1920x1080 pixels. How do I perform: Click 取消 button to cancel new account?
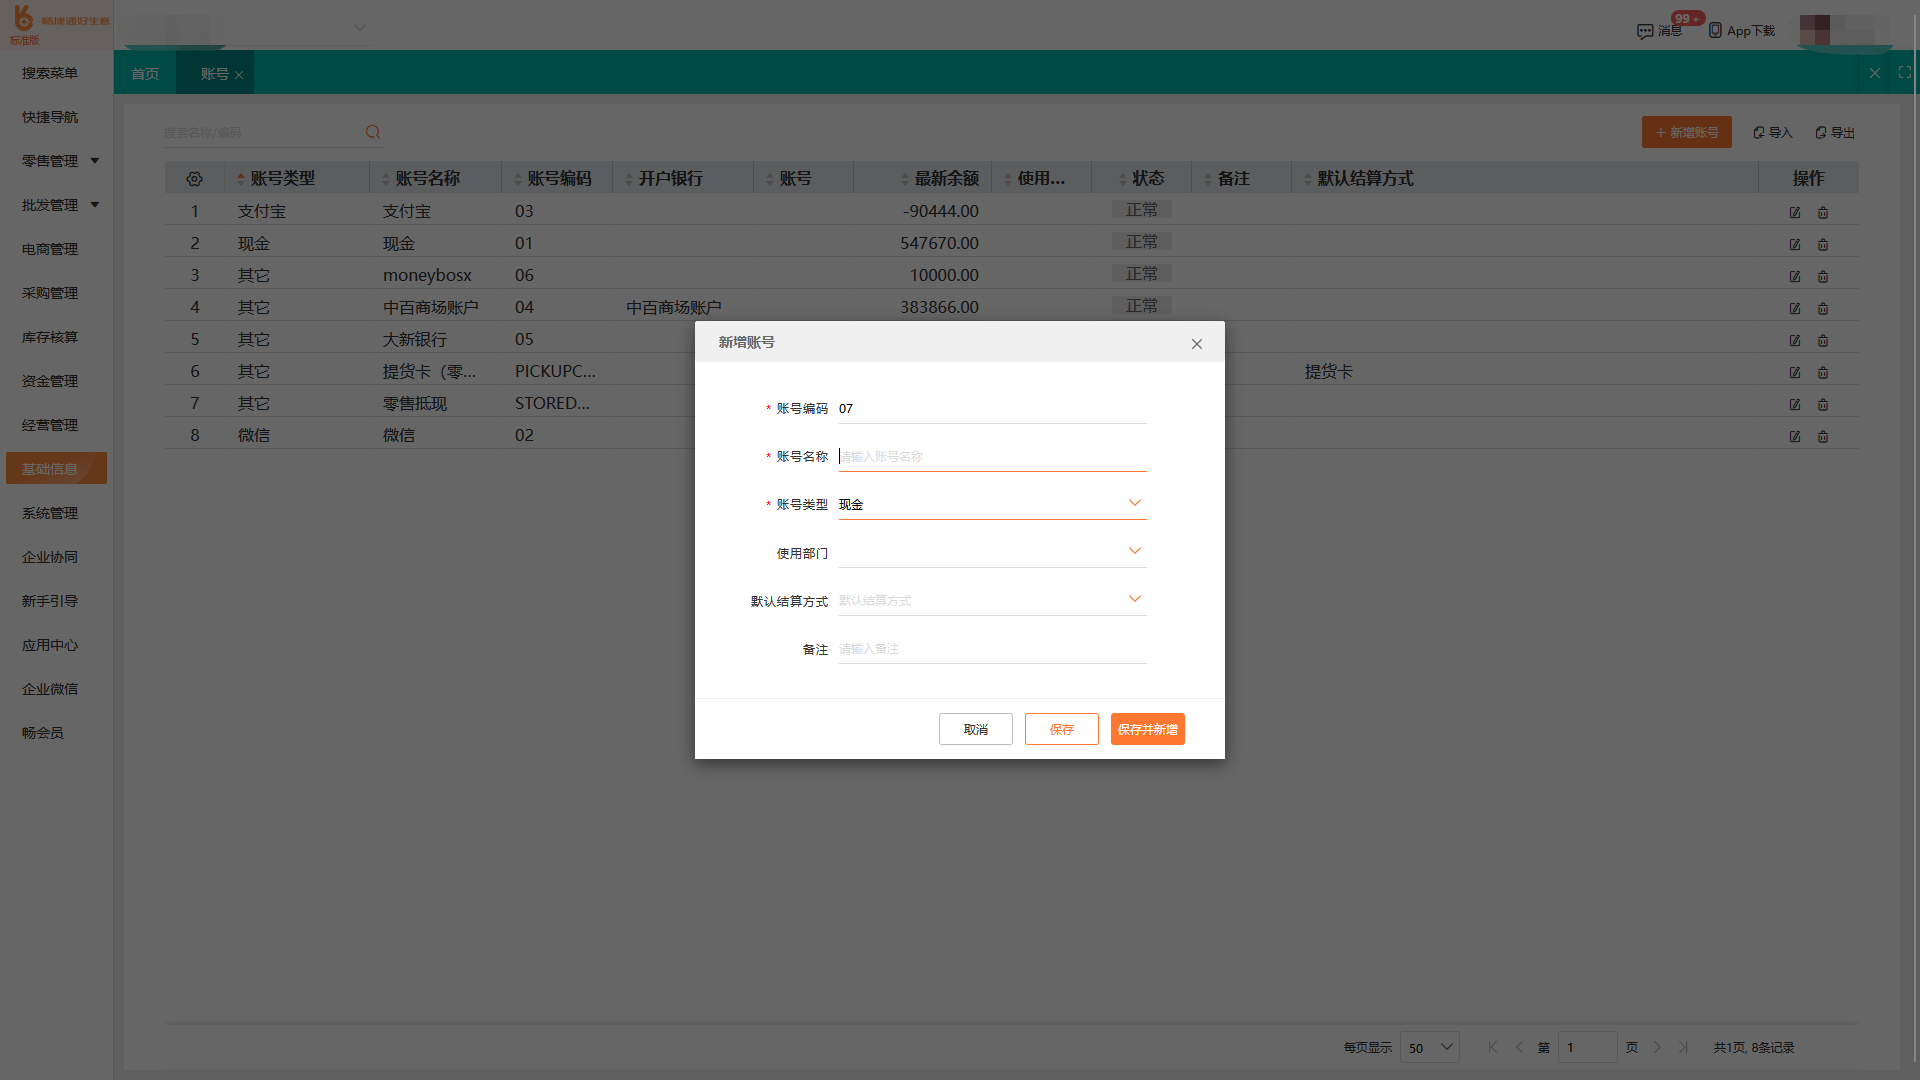(x=976, y=729)
